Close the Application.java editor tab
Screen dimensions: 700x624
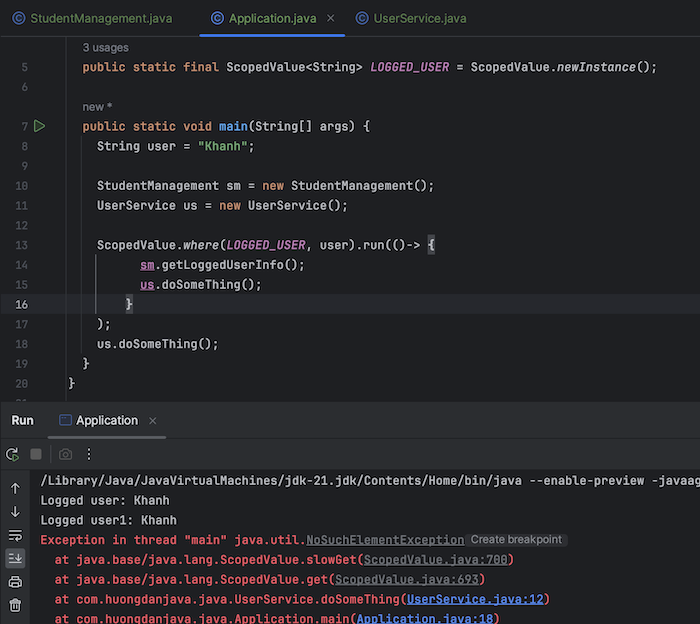point(331,18)
